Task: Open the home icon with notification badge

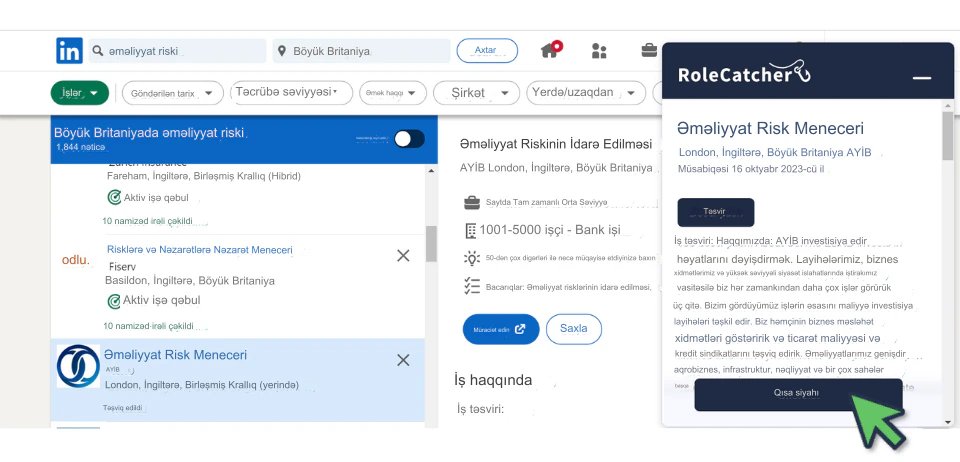Action: (549, 50)
